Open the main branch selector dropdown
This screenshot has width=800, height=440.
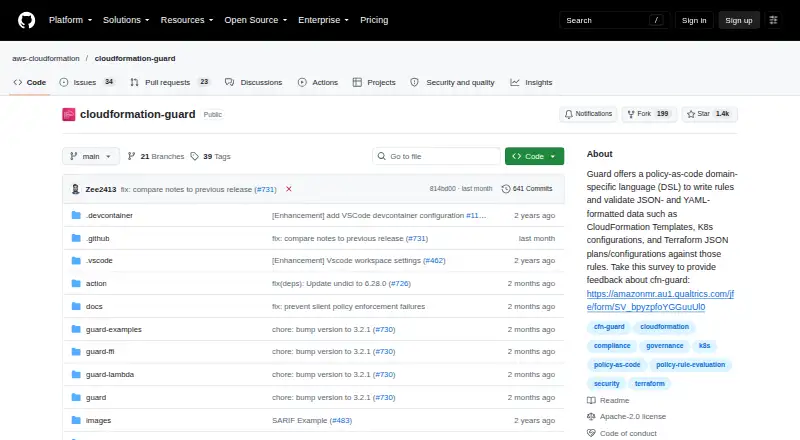[x=91, y=156]
